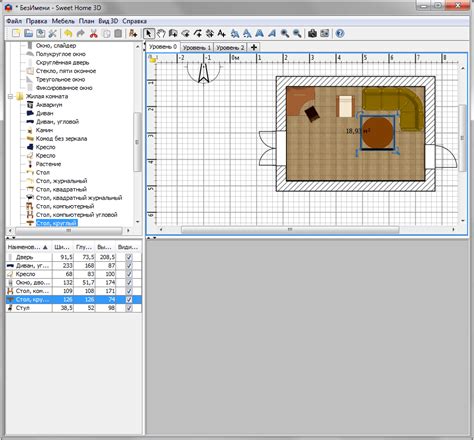Toggle visibility checkbox for Стул row
The width and height of the screenshot is (474, 440).
coord(129,308)
